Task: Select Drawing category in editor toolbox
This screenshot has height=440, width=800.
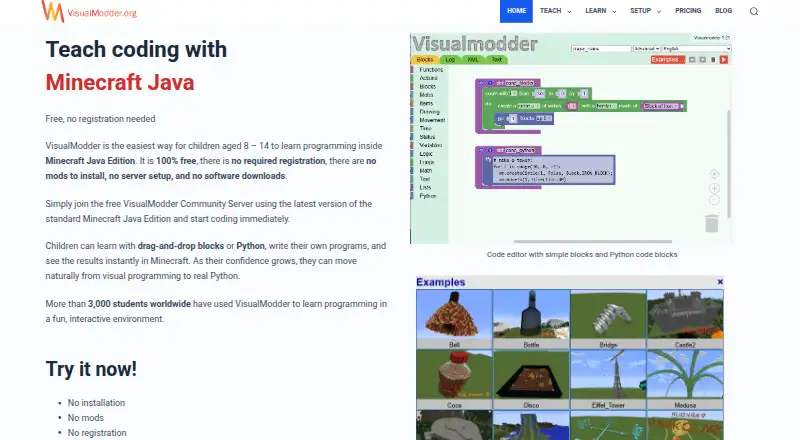Action: (429, 112)
